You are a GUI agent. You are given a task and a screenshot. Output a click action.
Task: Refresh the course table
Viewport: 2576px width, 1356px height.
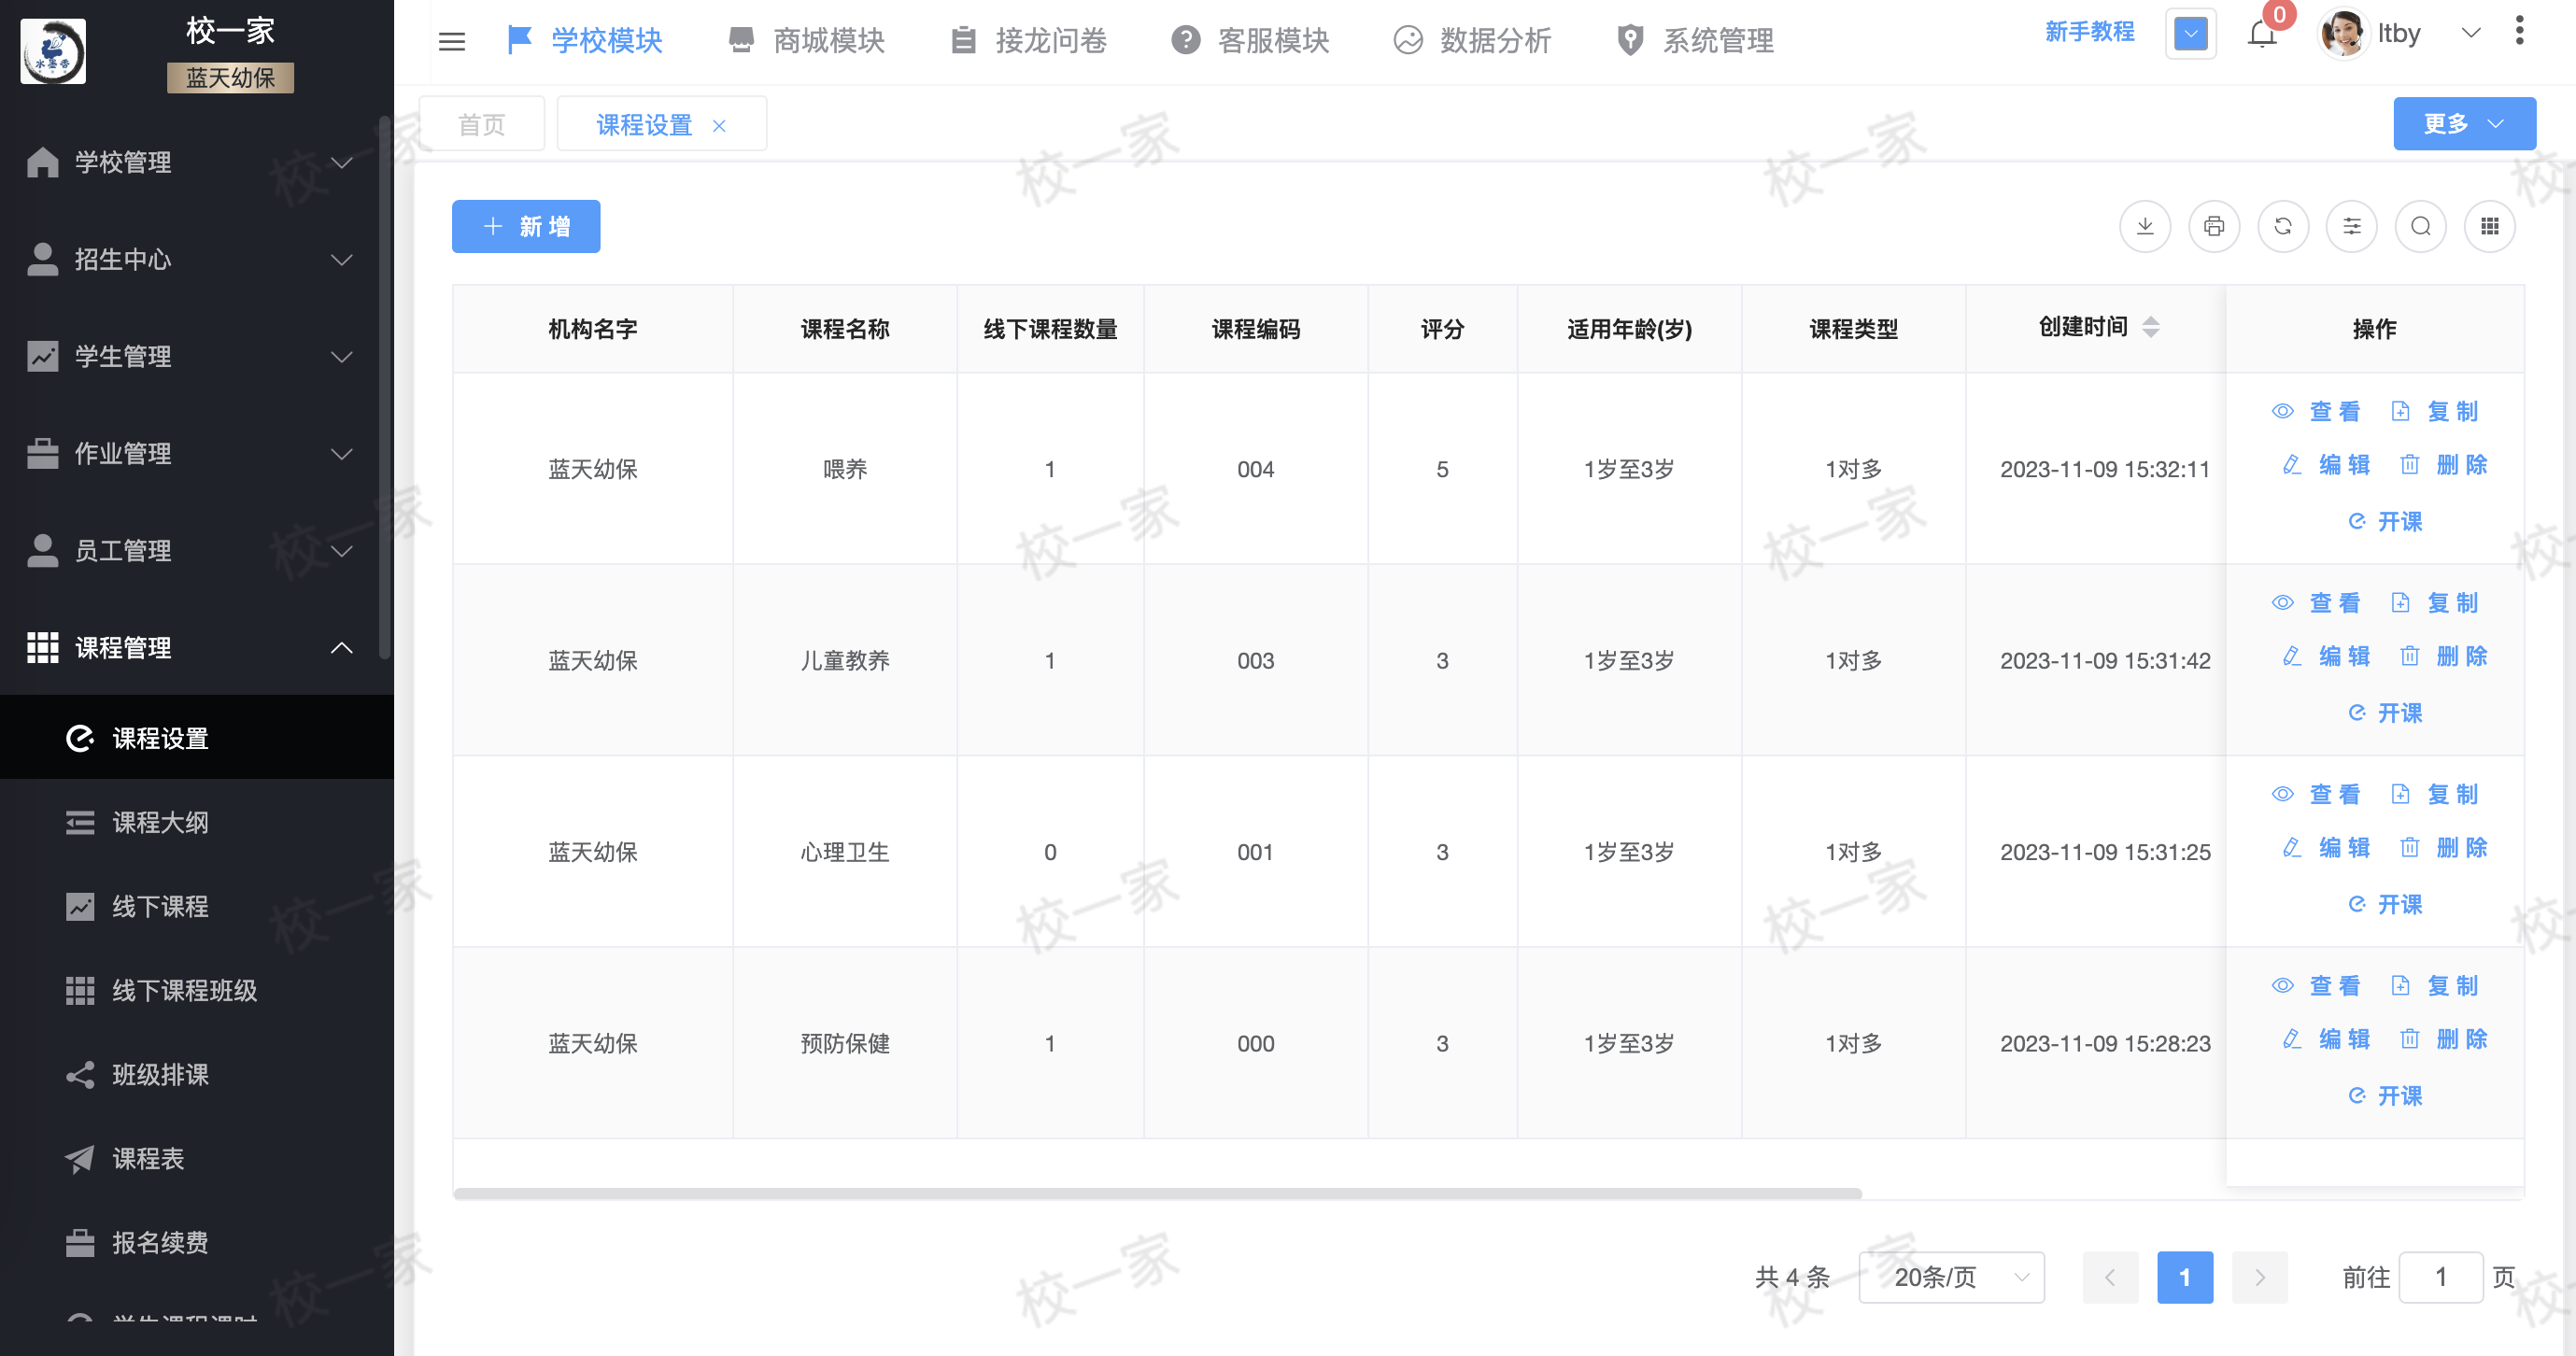(2283, 226)
